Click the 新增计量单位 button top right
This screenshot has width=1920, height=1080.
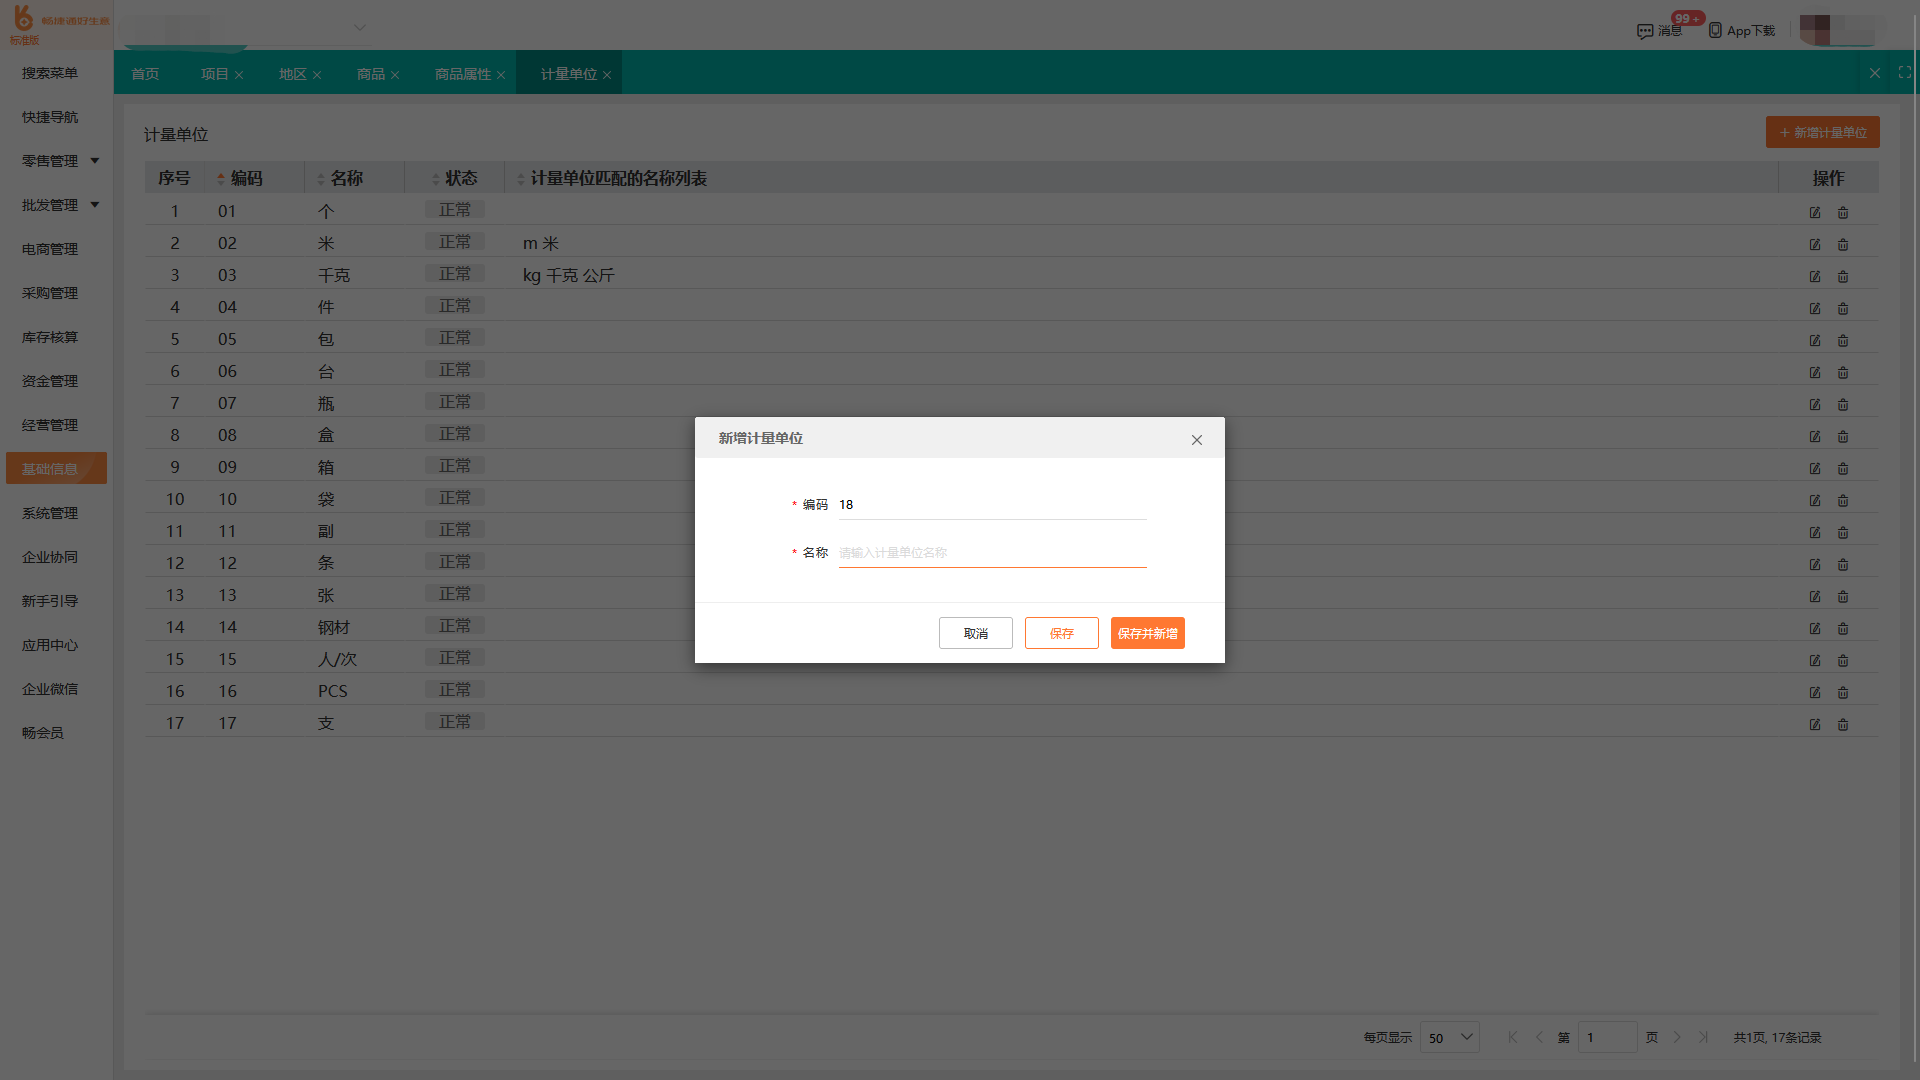(1822, 132)
